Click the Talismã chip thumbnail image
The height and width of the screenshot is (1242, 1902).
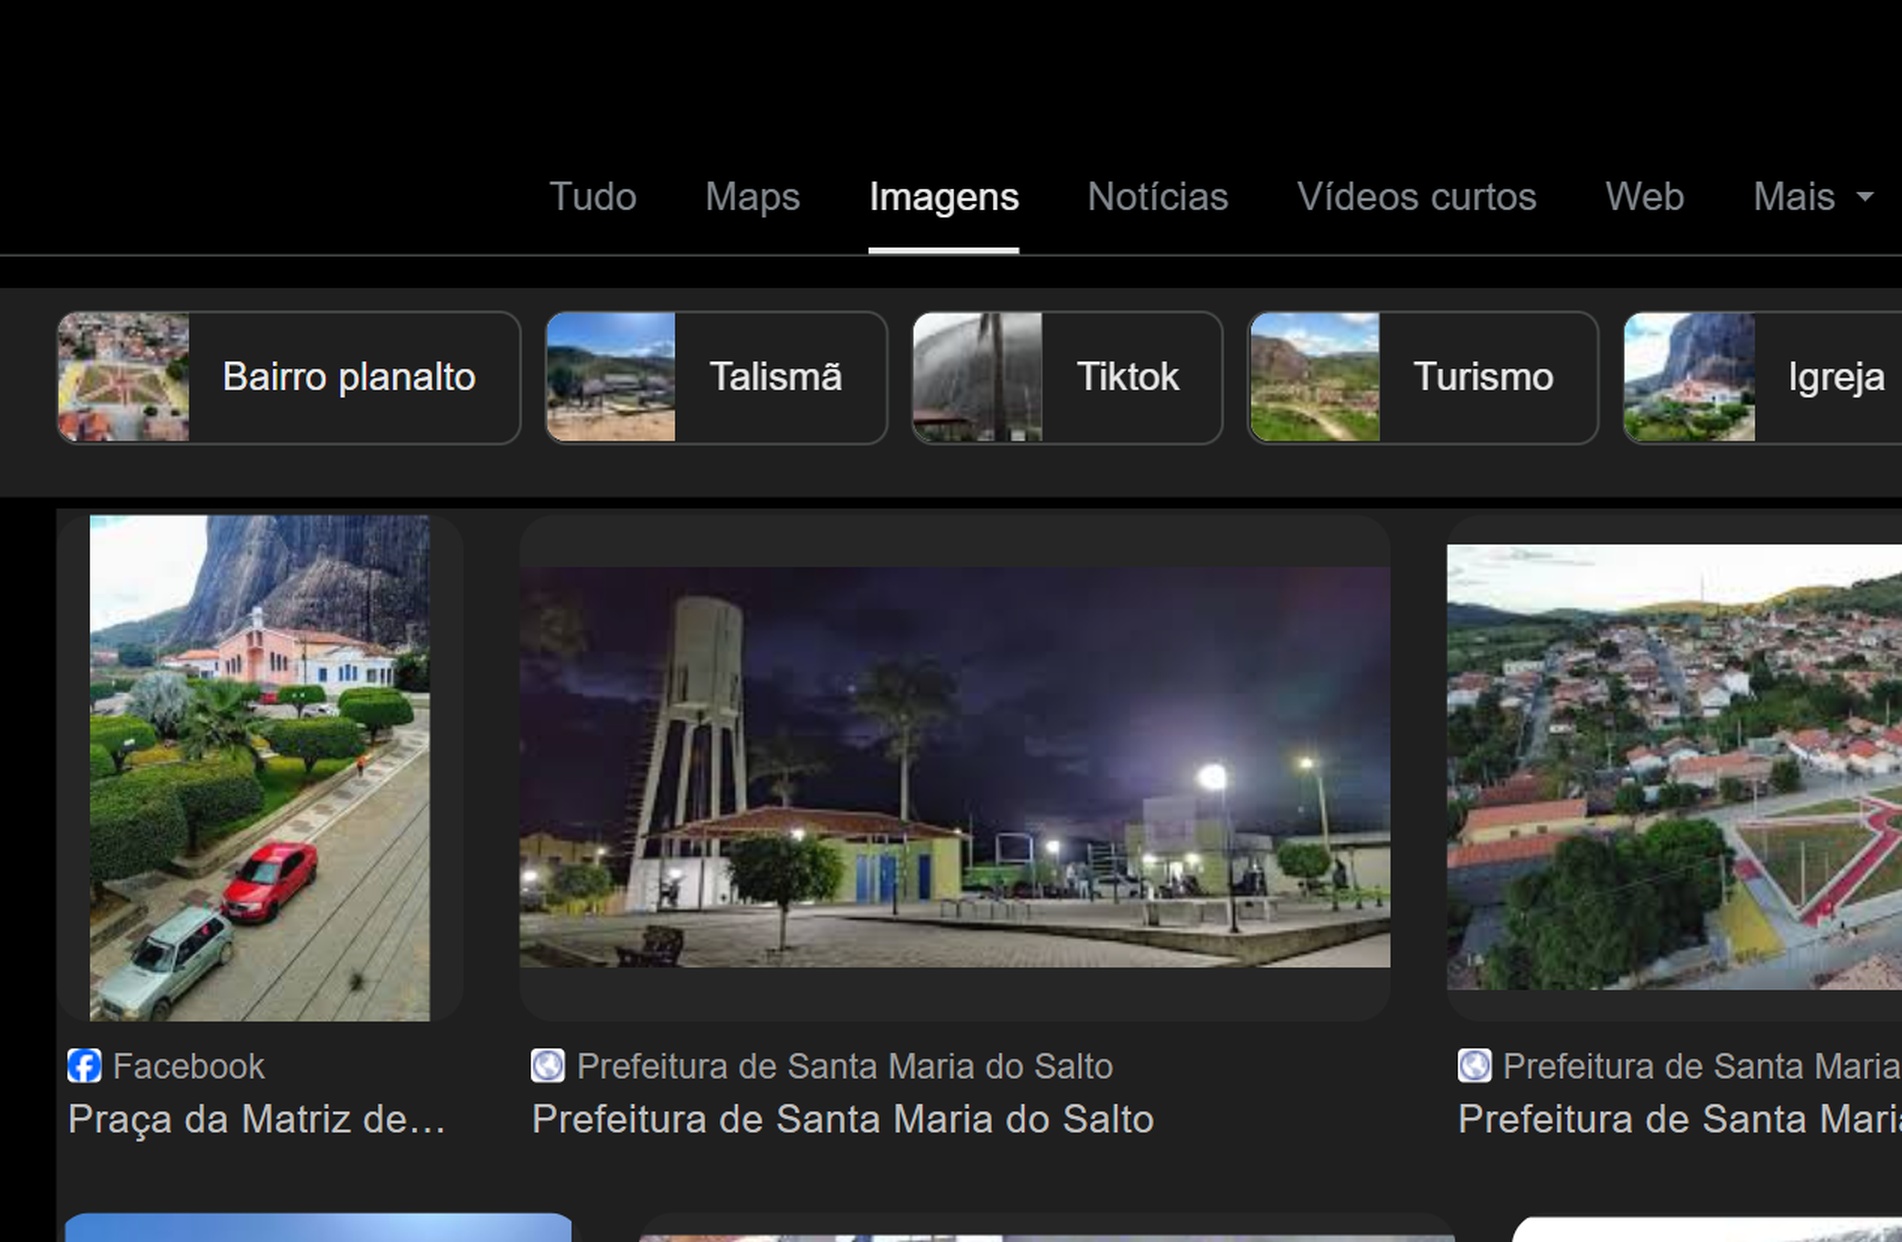click(611, 377)
